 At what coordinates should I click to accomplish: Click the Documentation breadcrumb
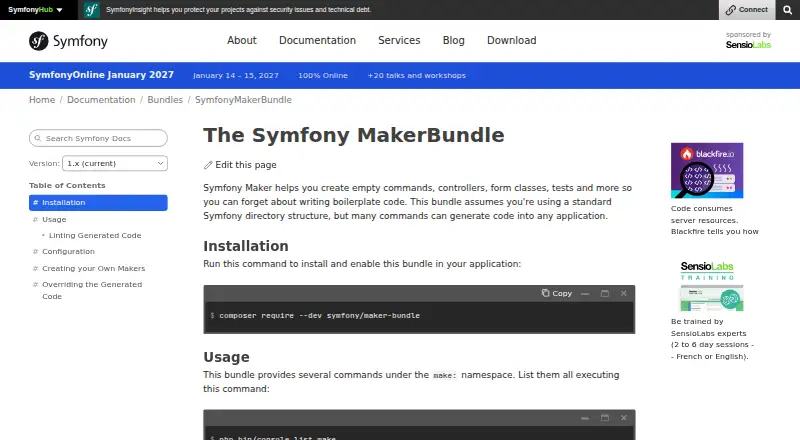[x=101, y=100]
